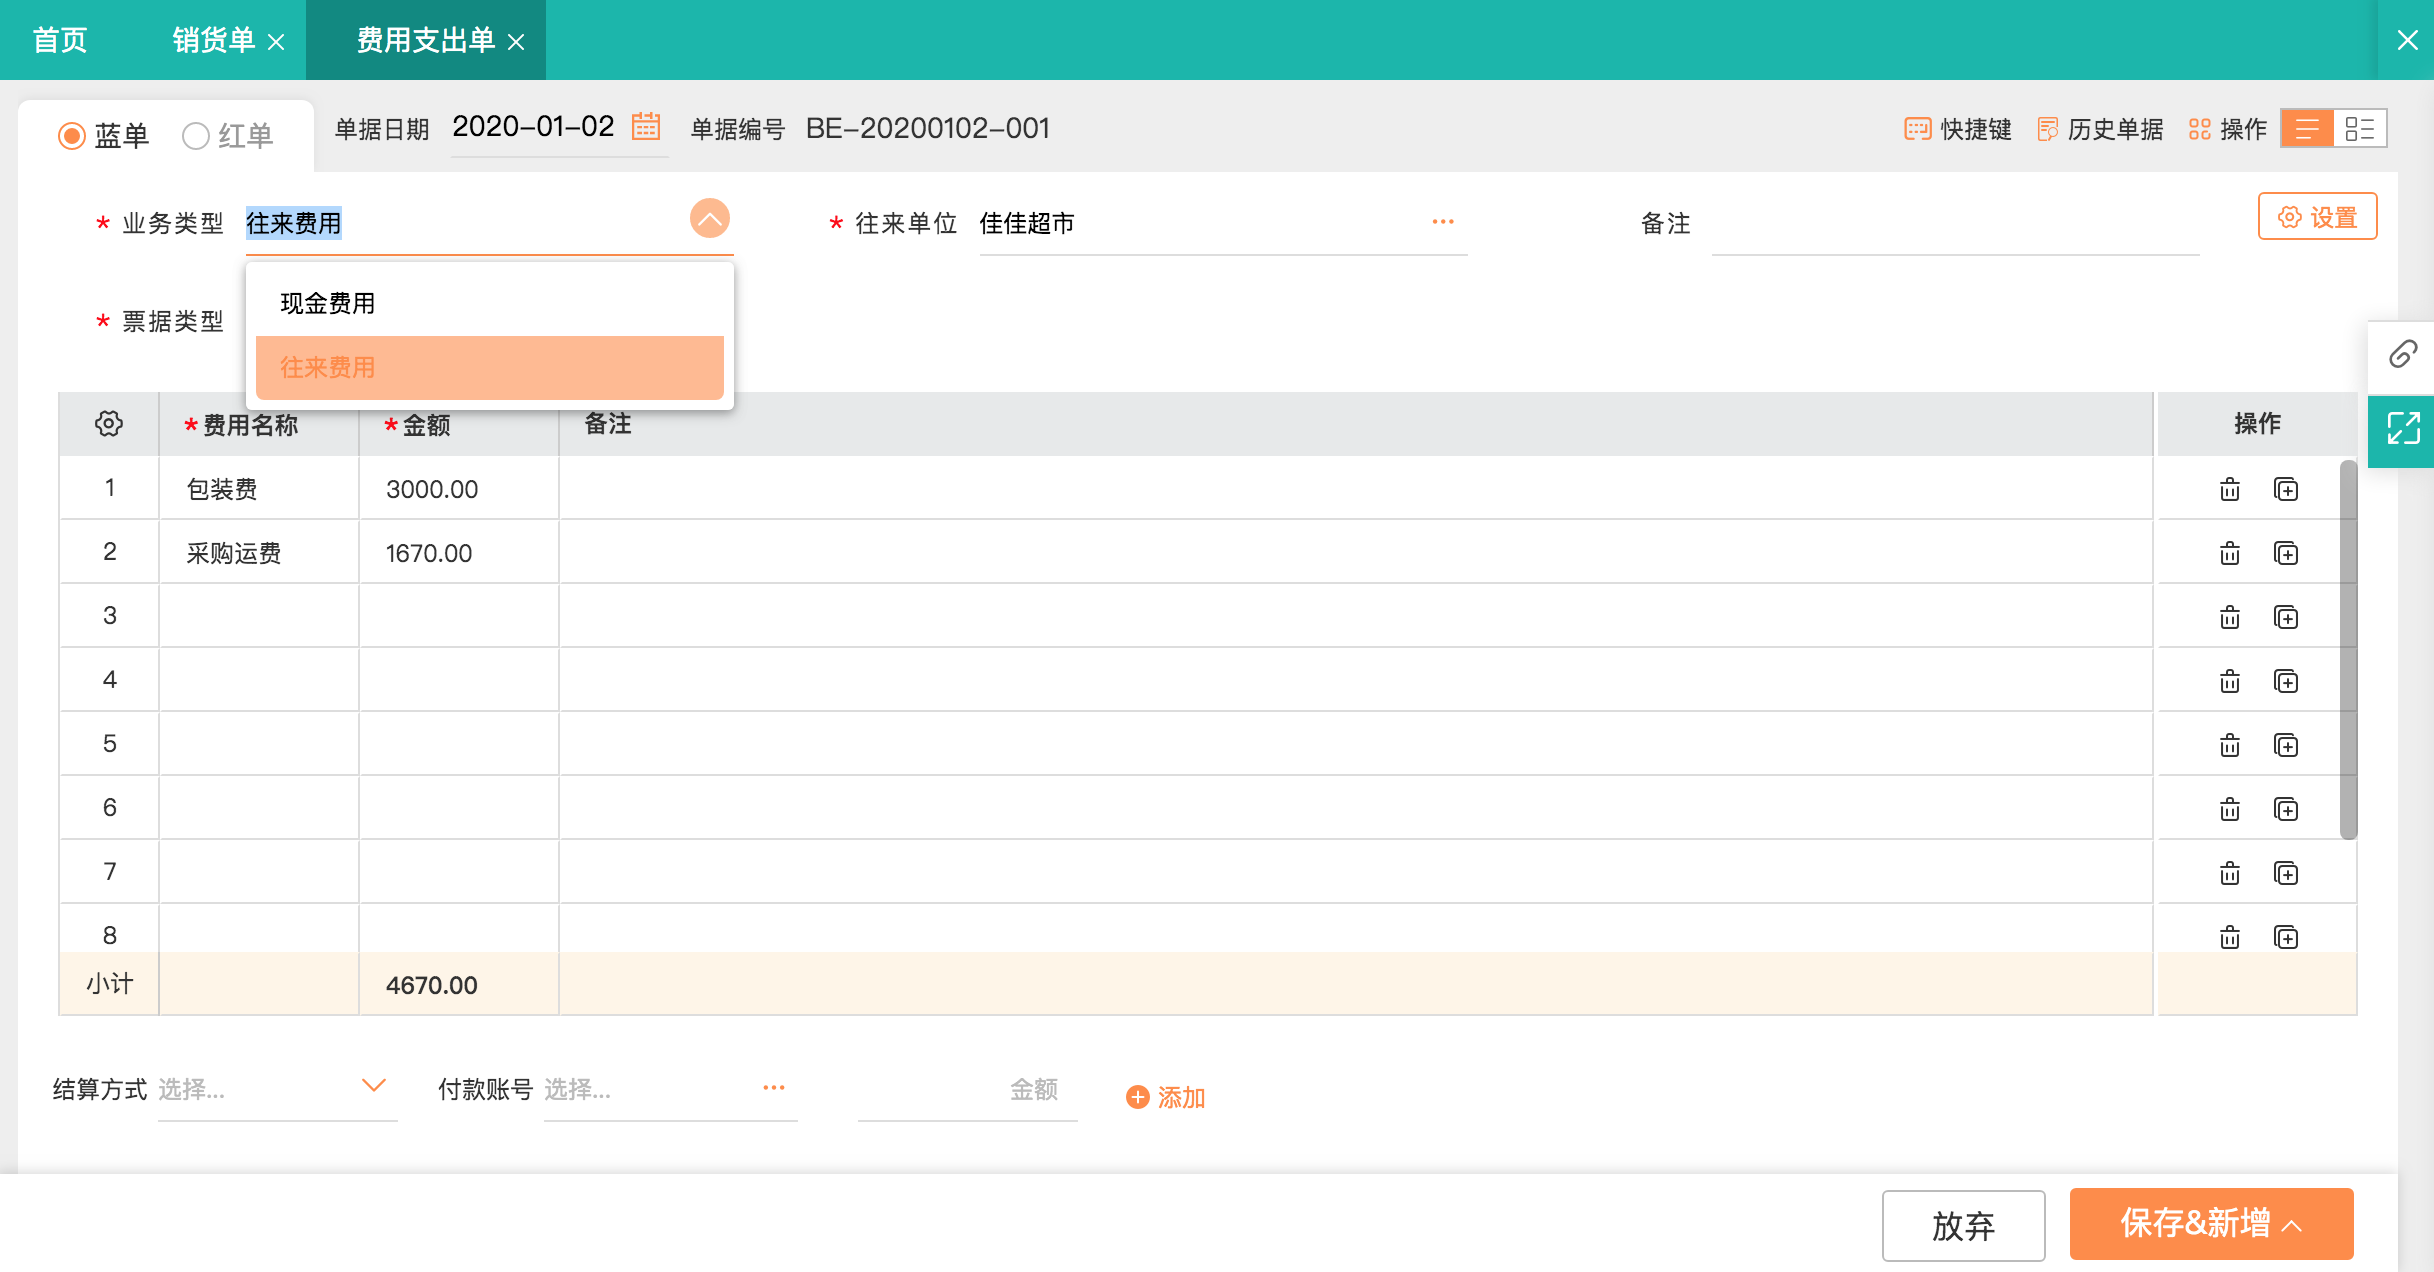Click 现金费用 menu option
The height and width of the screenshot is (1272, 2434).
click(327, 301)
